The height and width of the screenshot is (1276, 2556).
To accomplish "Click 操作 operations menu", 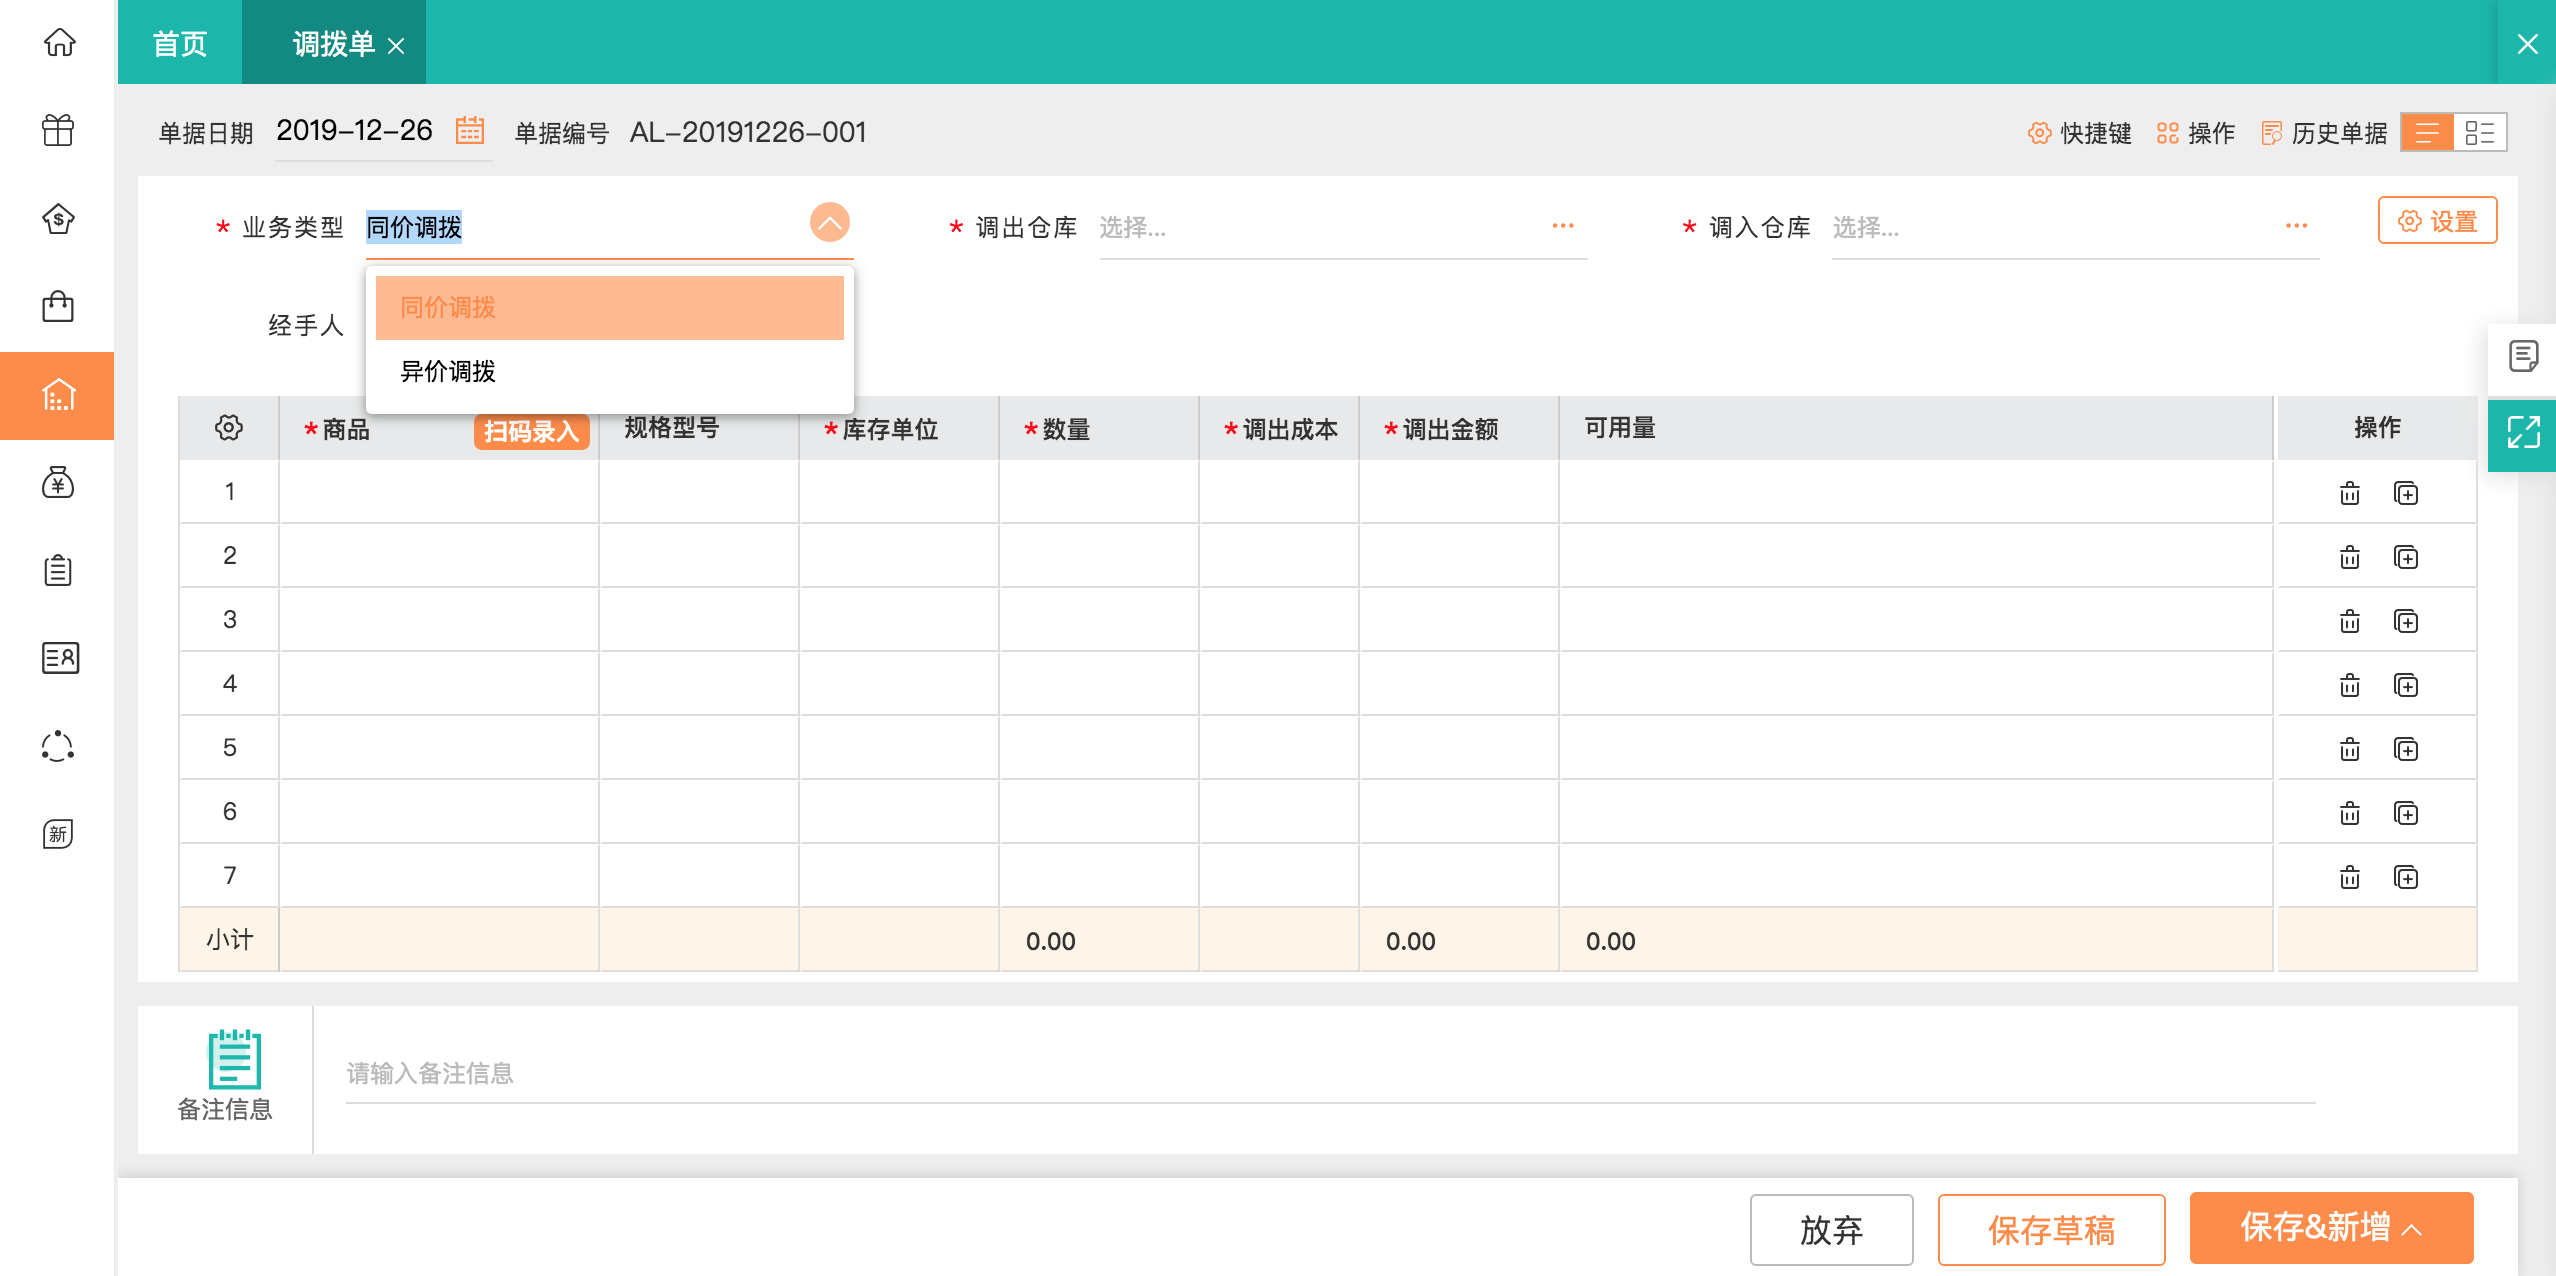I will coord(2201,134).
